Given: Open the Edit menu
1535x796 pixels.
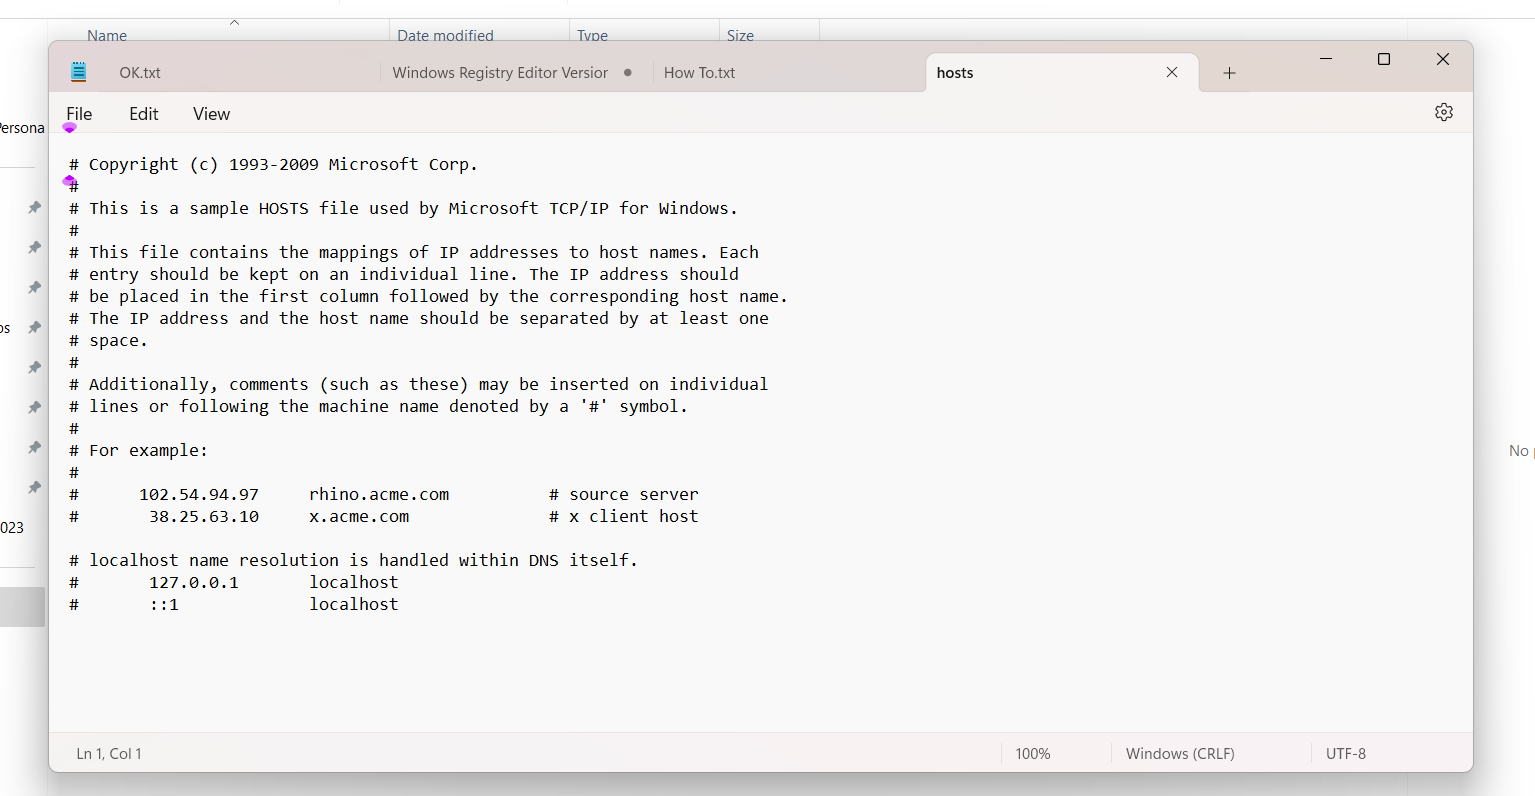Looking at the screenshot, I should point(143,113).
